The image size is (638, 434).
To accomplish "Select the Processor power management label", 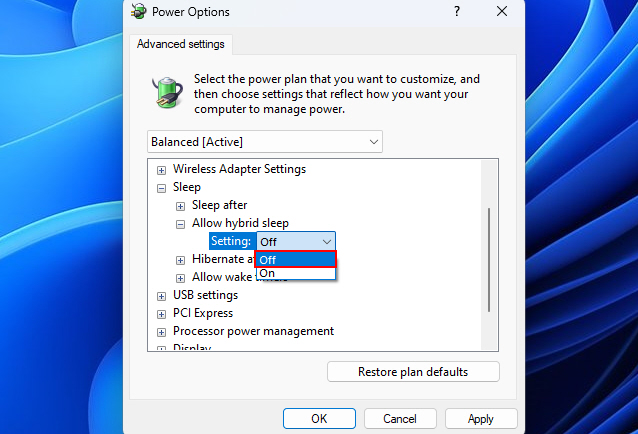I will point(253,331).
